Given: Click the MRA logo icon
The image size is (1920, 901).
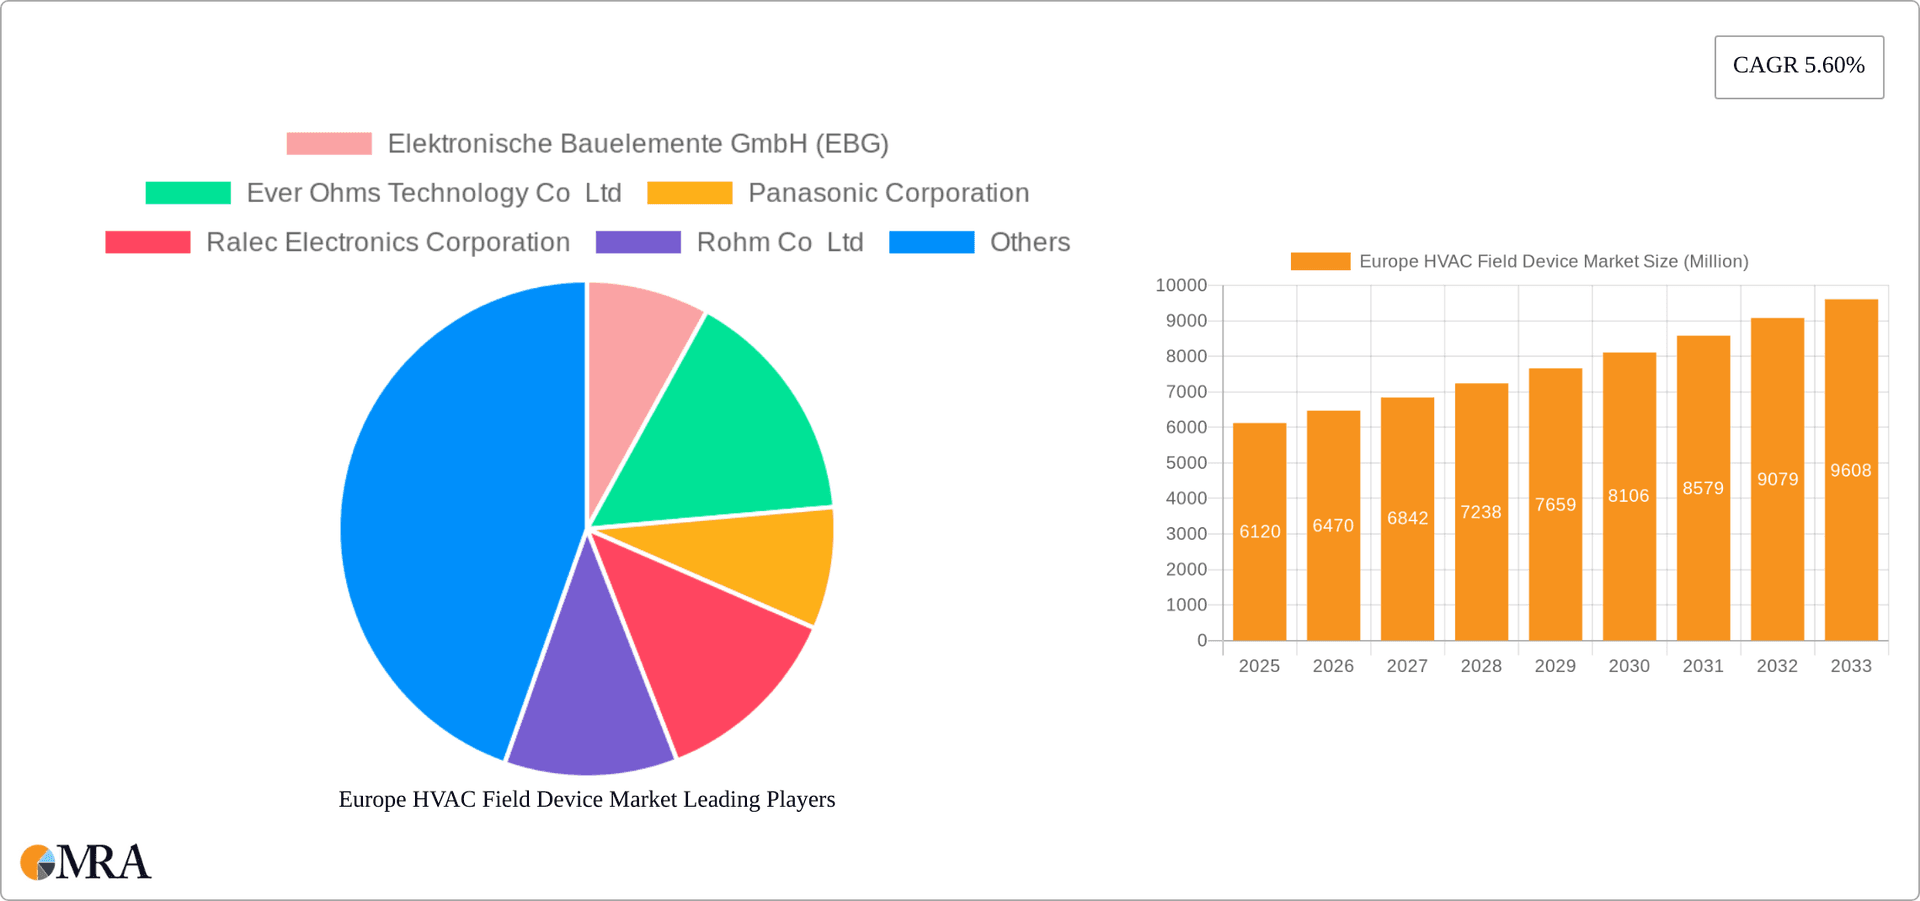Looking at the screenshot, I should click(38, 862).
